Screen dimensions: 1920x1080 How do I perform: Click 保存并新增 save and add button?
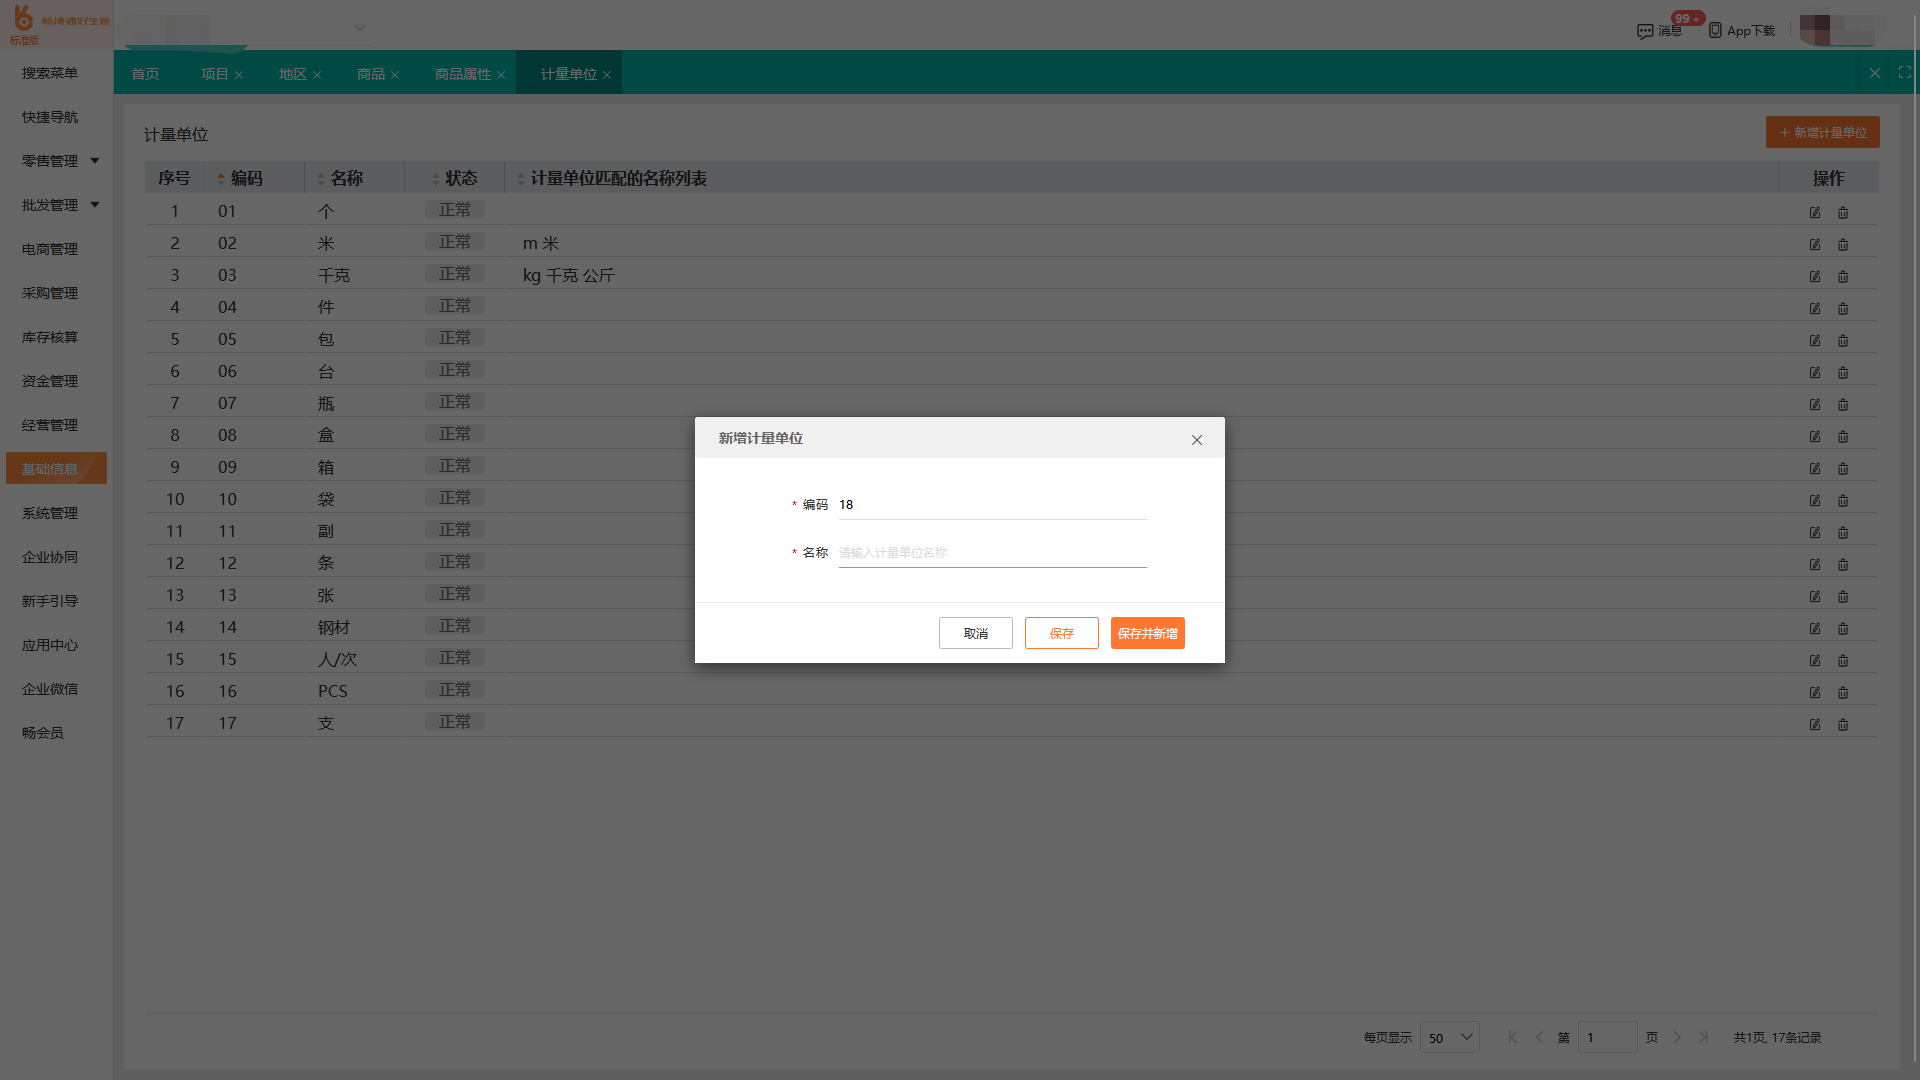coord(1146,633)
